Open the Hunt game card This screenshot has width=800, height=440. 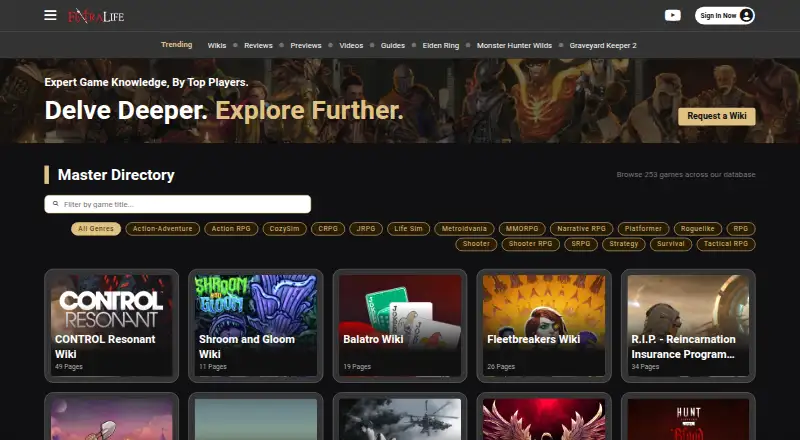(x=688, y=417)
